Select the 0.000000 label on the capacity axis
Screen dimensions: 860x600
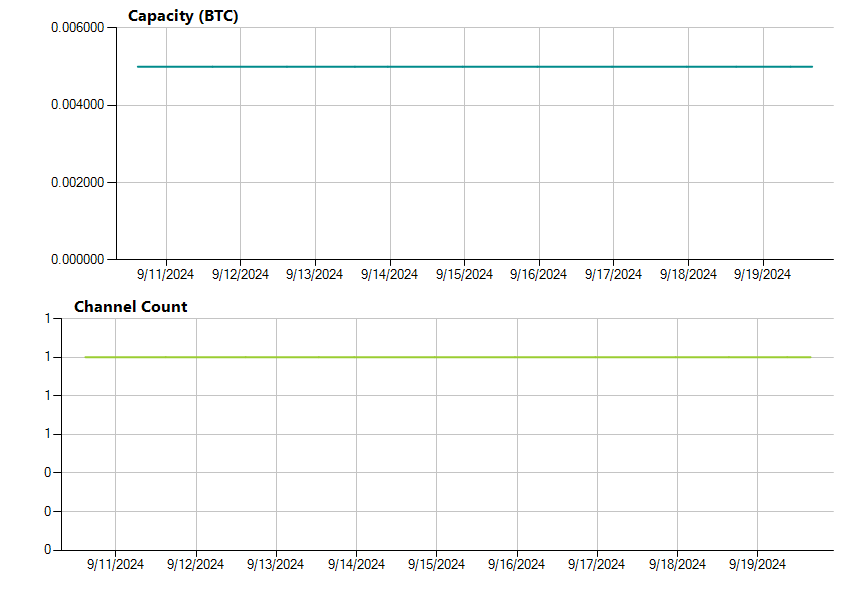point(77,259)
